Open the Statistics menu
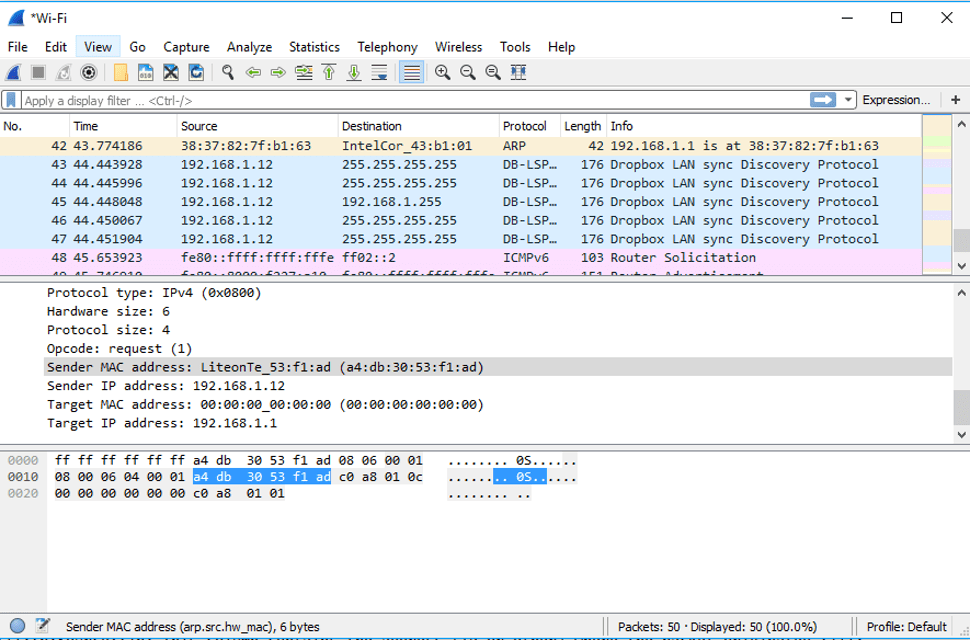The width and height of the screenshot is (970, 640). pyautogui.click(x=314, y=47)
